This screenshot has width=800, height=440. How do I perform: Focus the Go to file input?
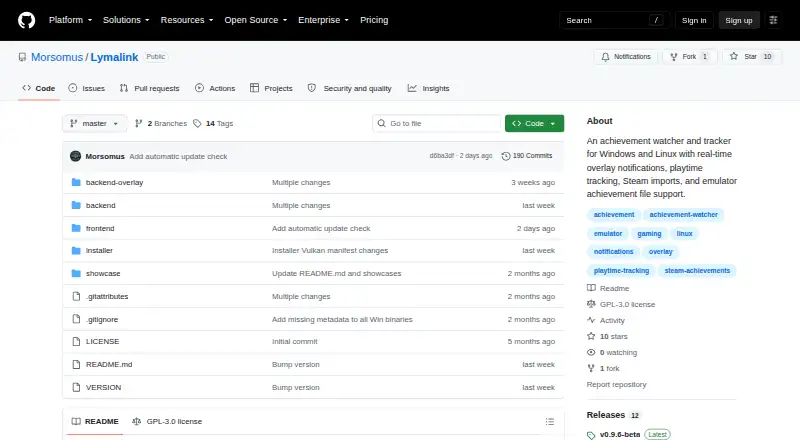[x=437, y=124]
